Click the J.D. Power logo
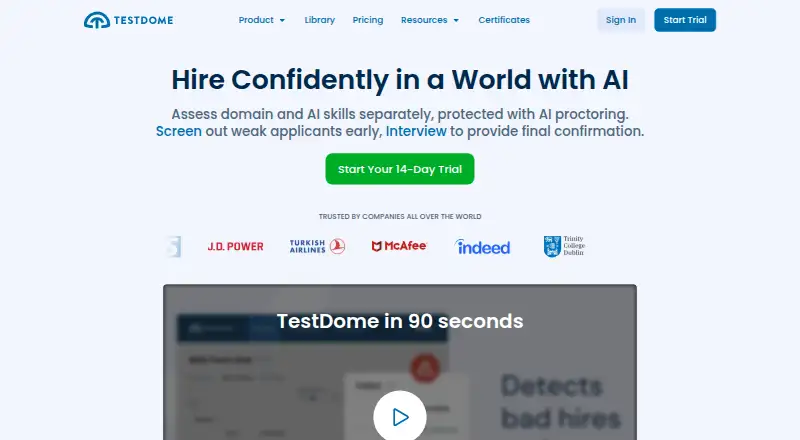The width and height of the screenshot is (800, 440). [235, 247]
